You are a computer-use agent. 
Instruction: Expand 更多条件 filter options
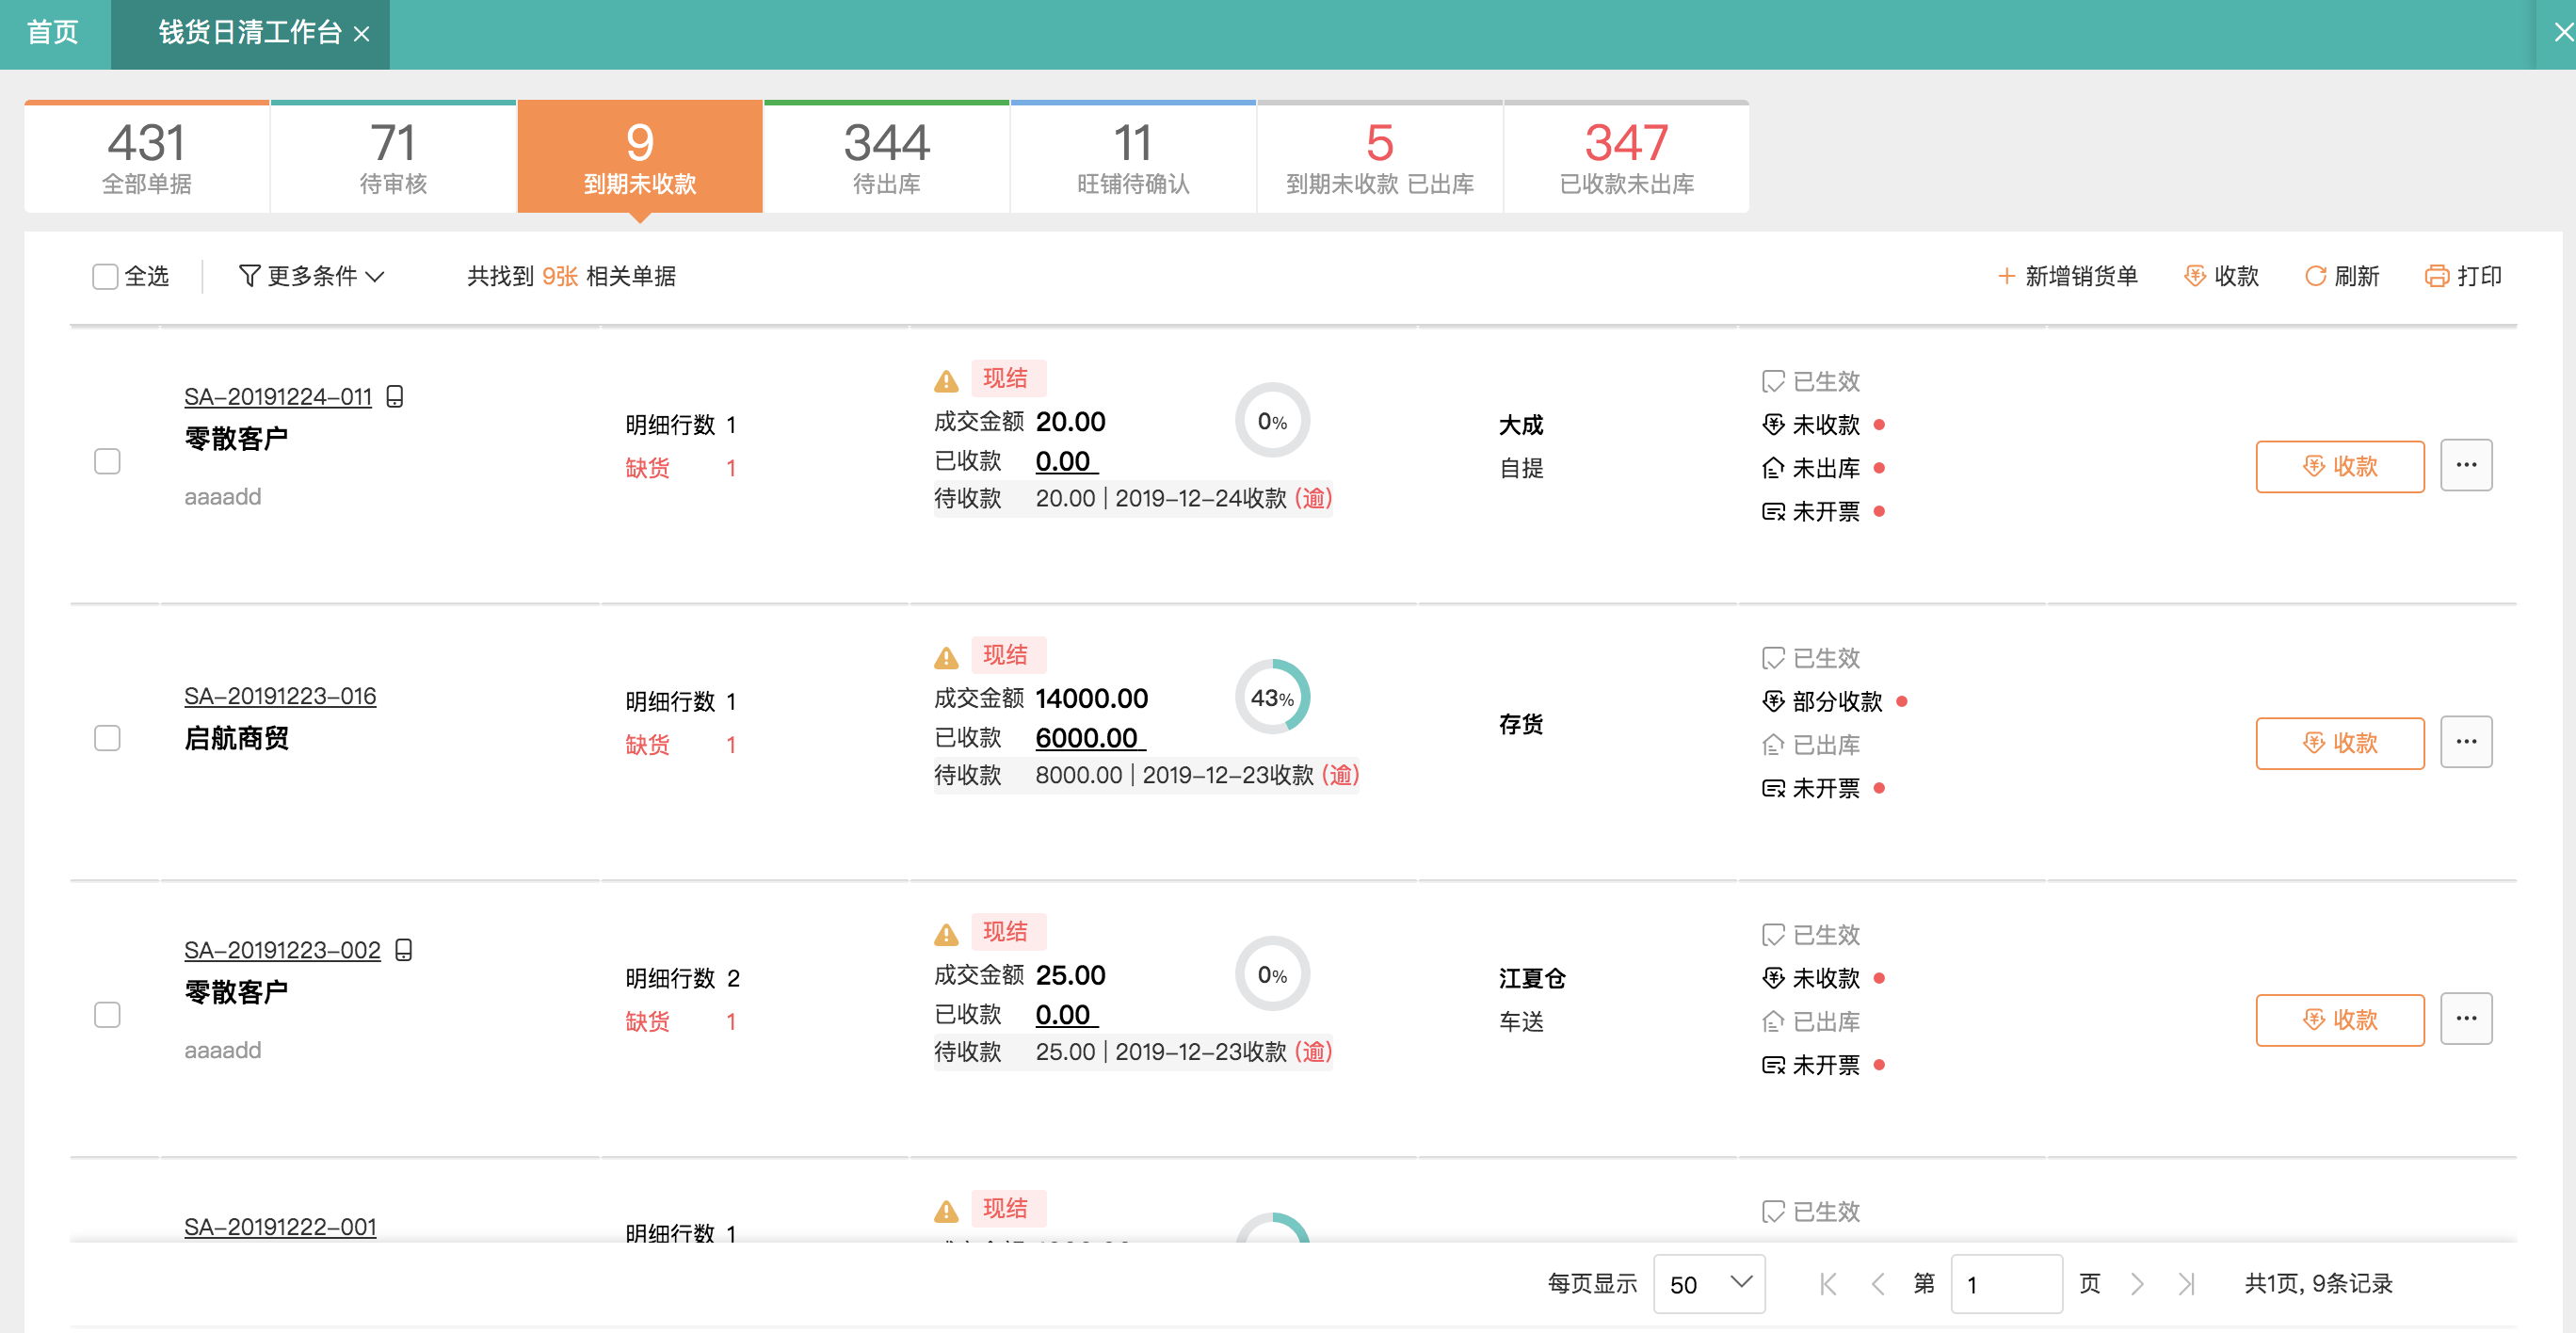pos(314,276)
